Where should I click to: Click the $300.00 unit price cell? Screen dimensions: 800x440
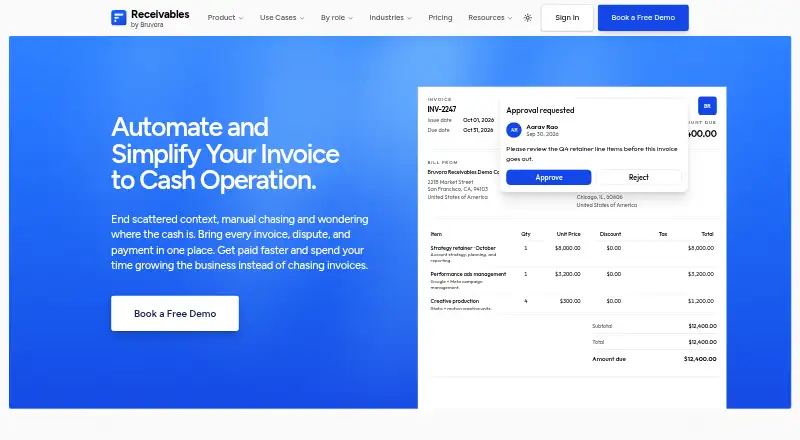click(x=570, y=301)
